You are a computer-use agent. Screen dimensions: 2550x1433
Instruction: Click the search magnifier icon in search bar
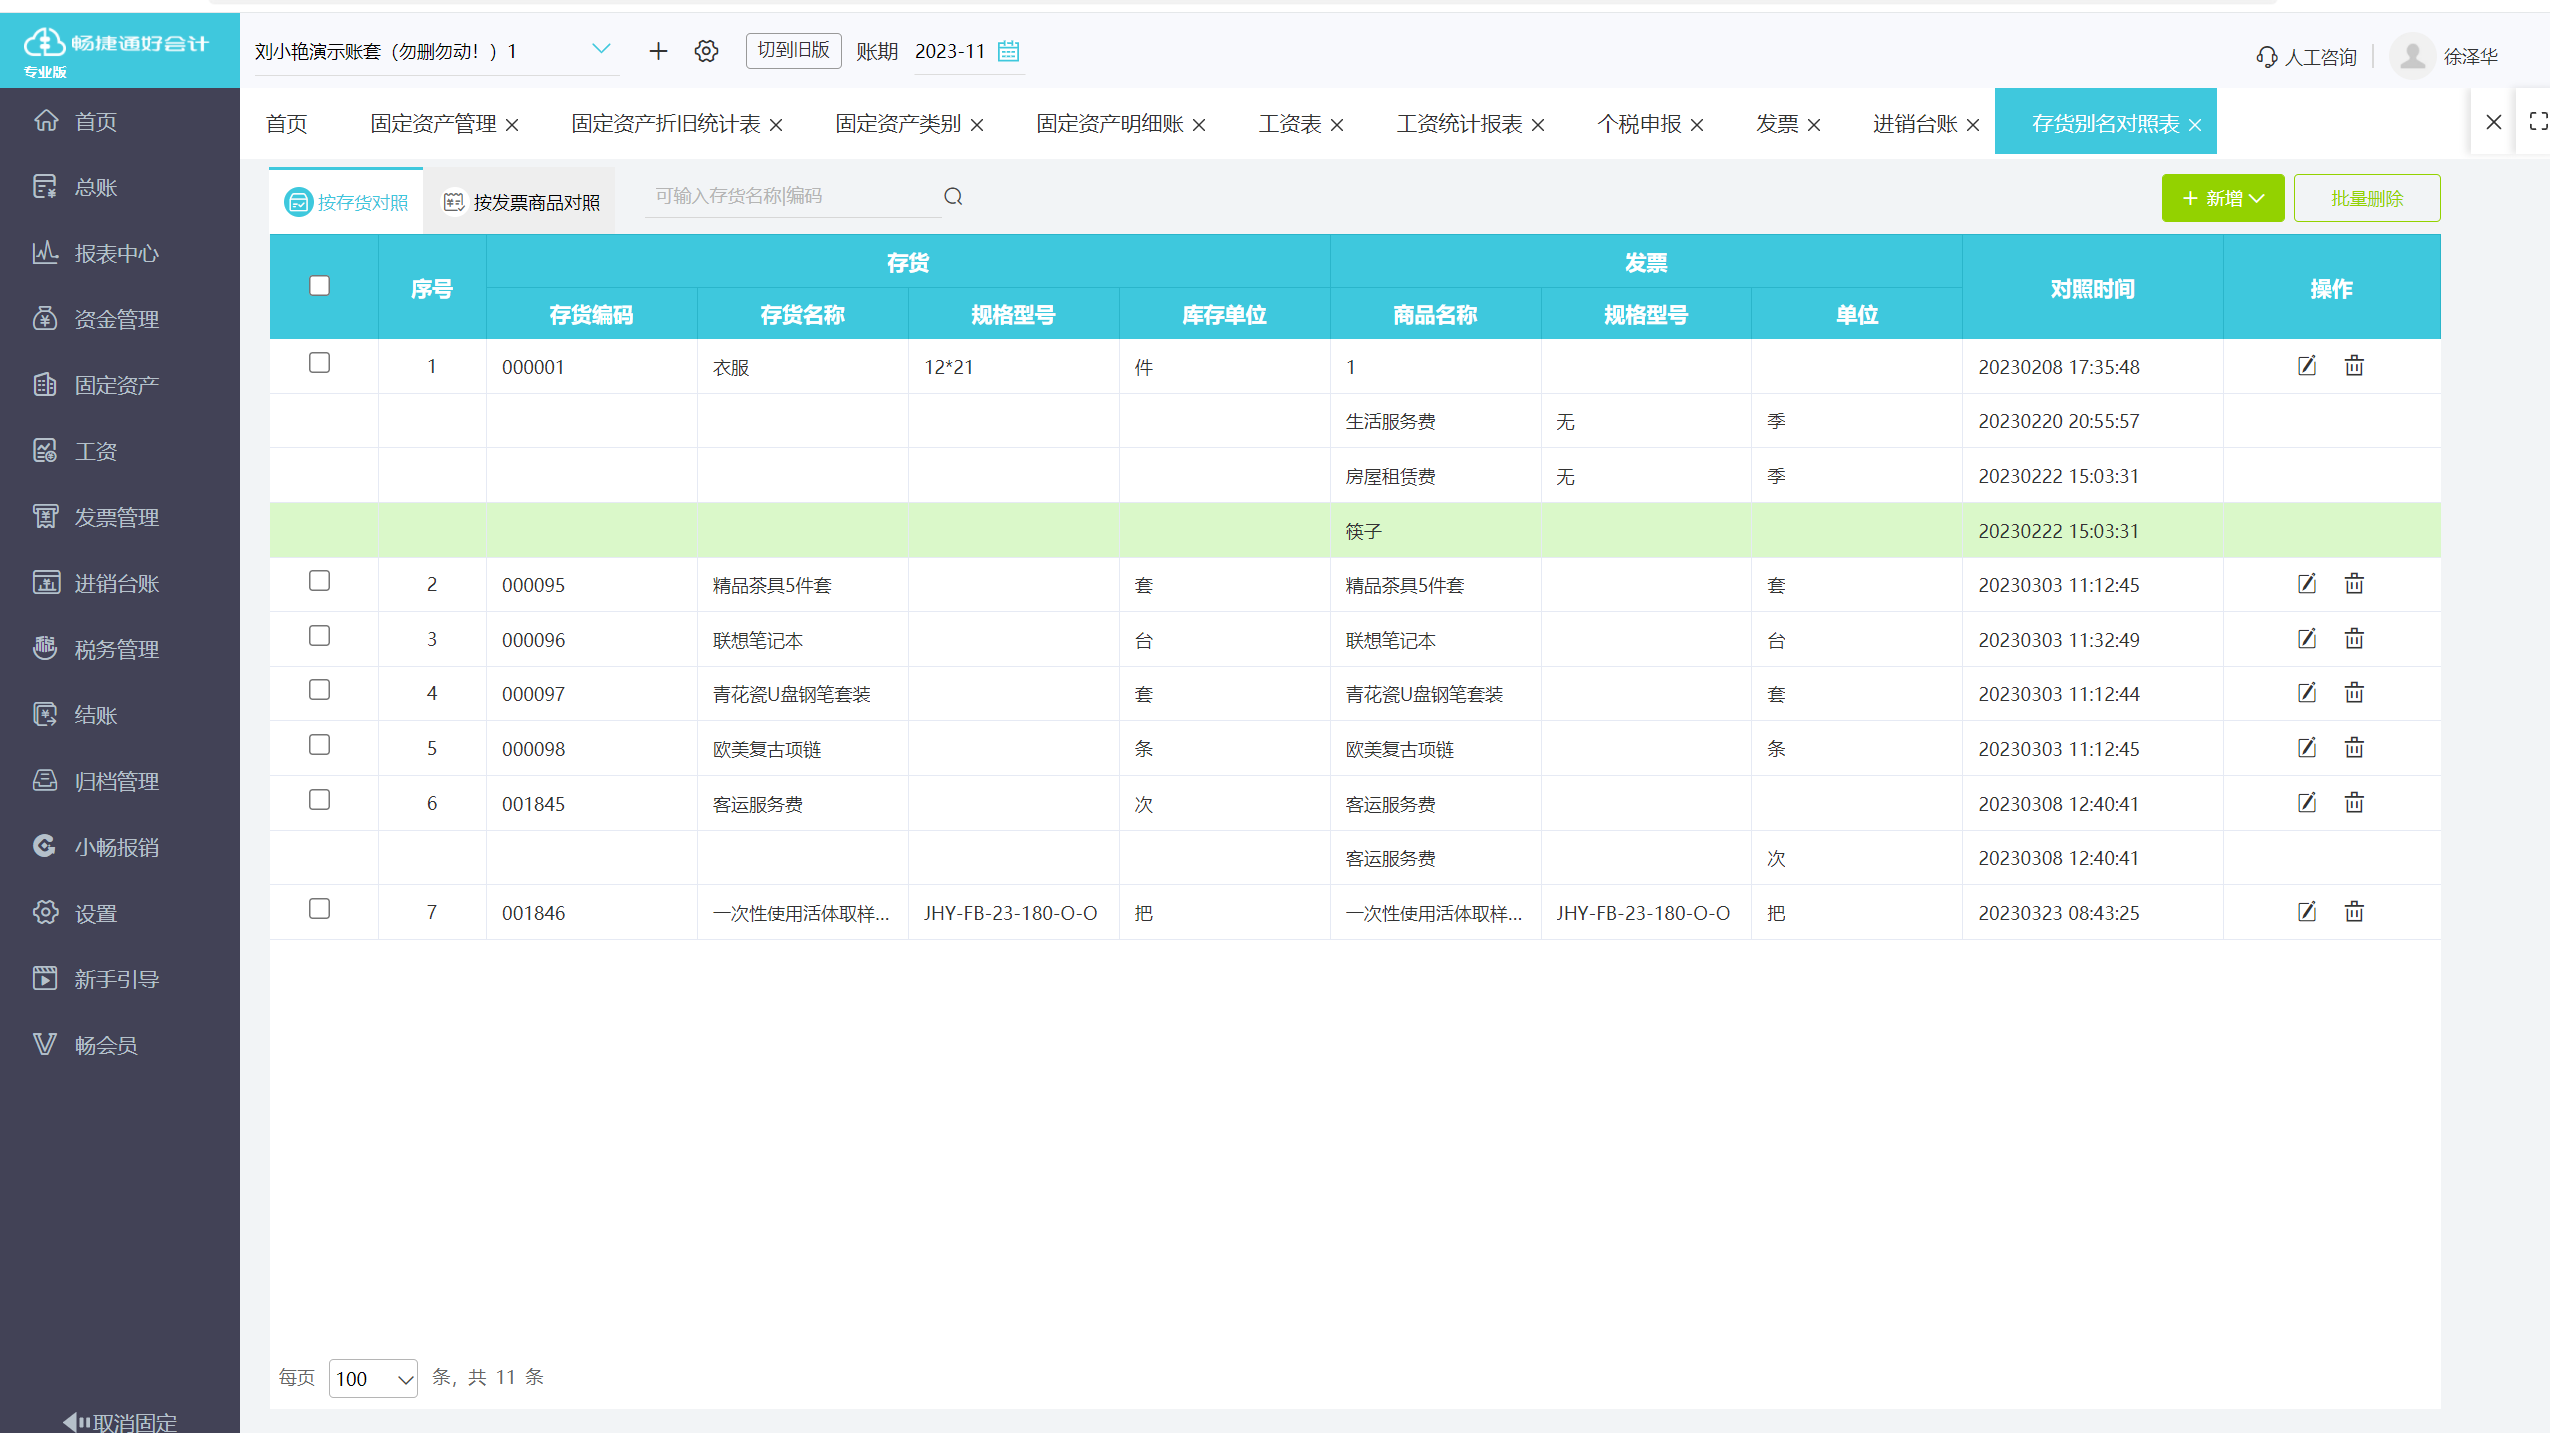[x=956, y=196]
